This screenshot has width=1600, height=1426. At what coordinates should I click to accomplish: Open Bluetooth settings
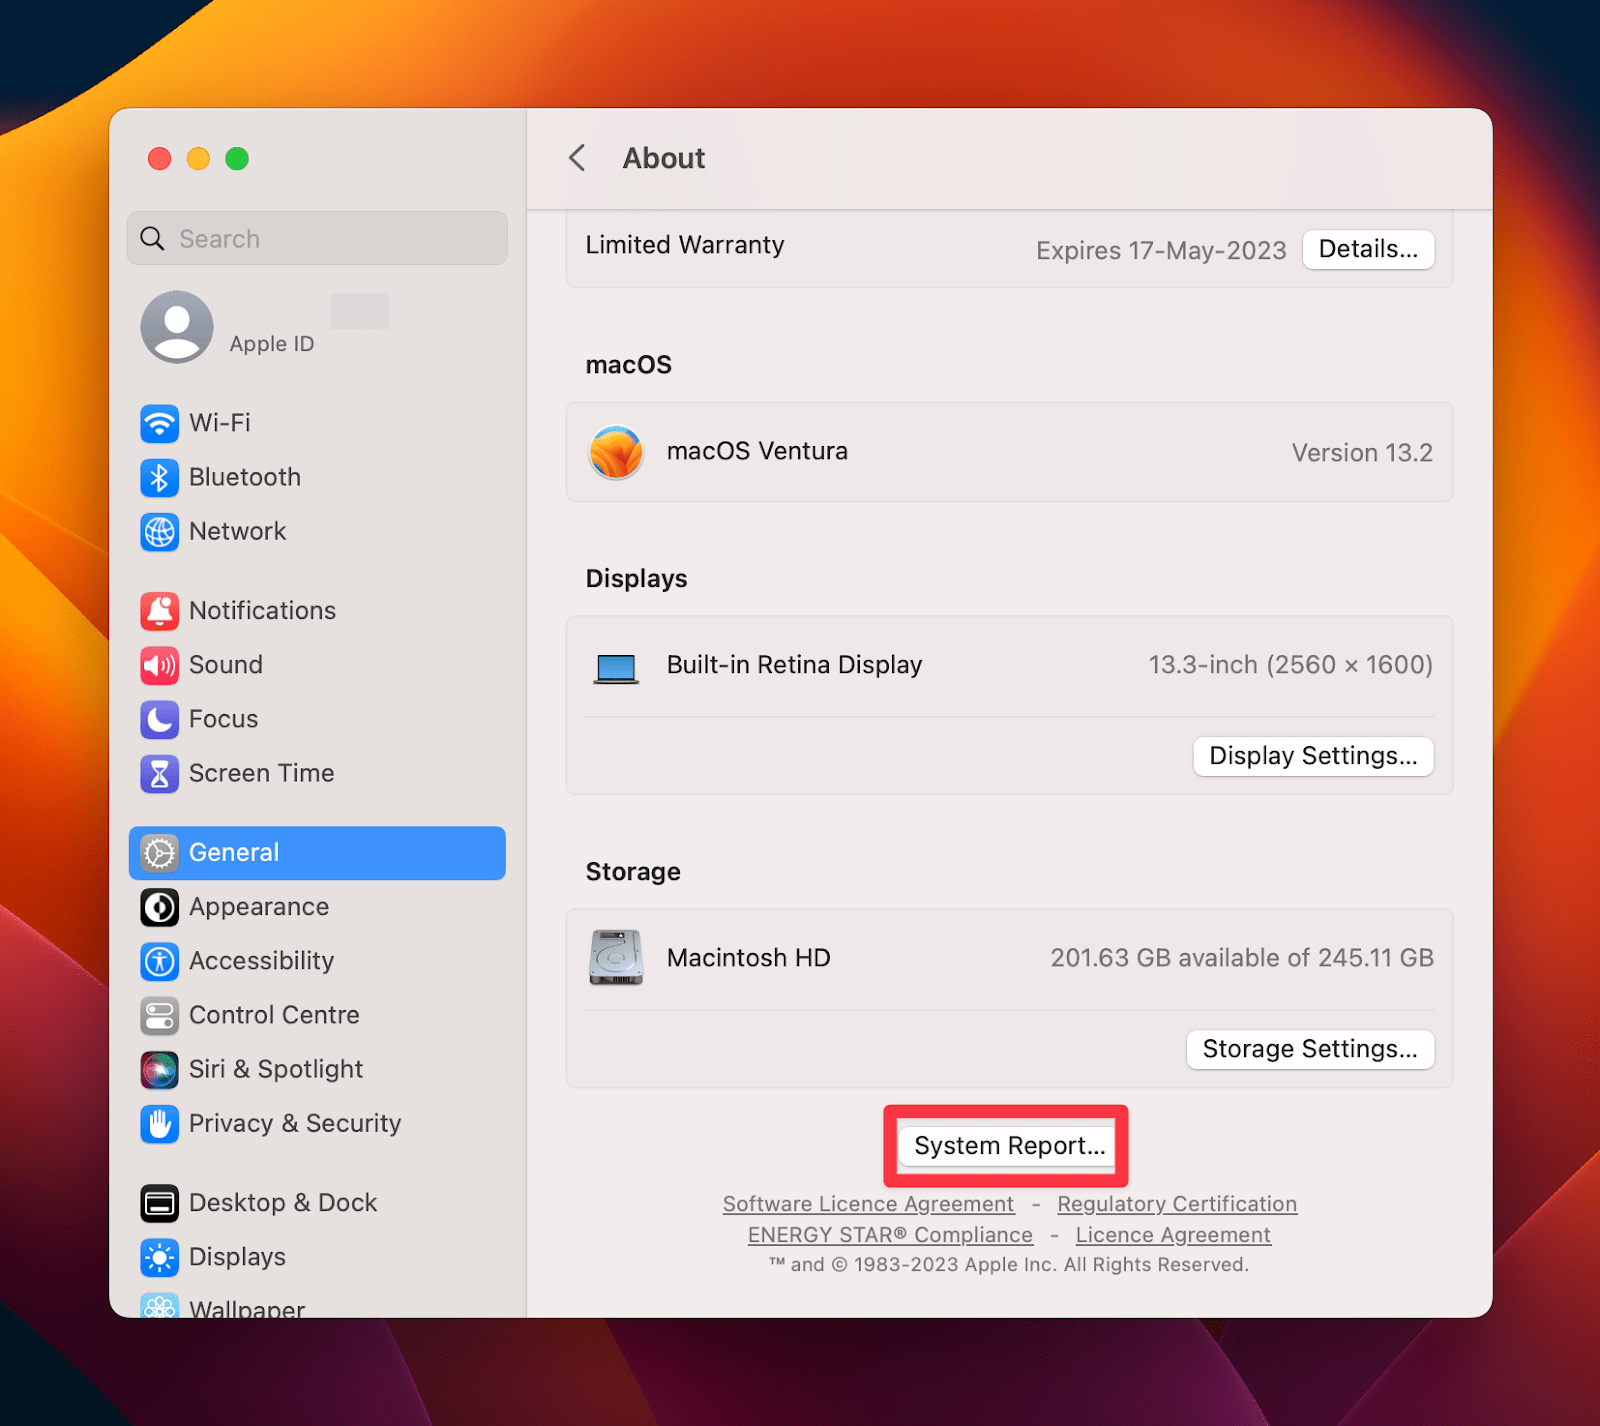(245, 477)
